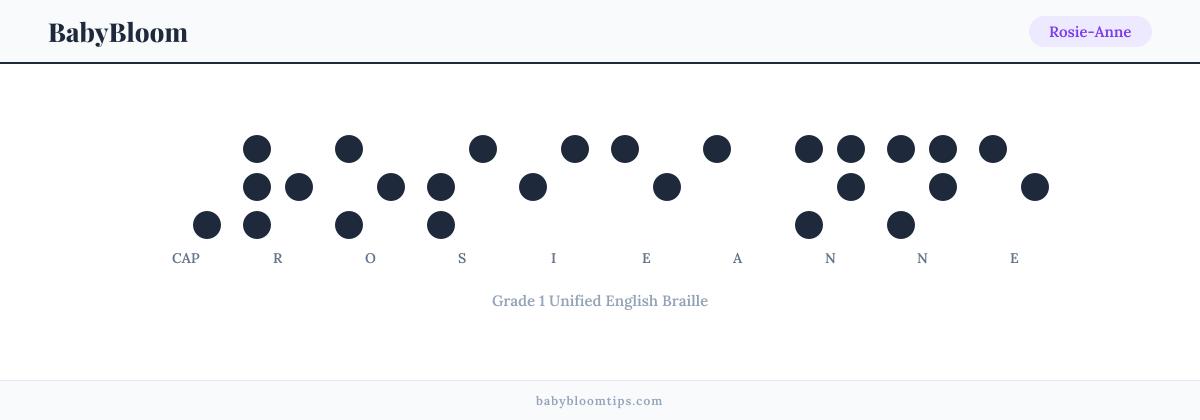Click the CAP label under the braille
The image size is (1200, 420).
[186, 258]
